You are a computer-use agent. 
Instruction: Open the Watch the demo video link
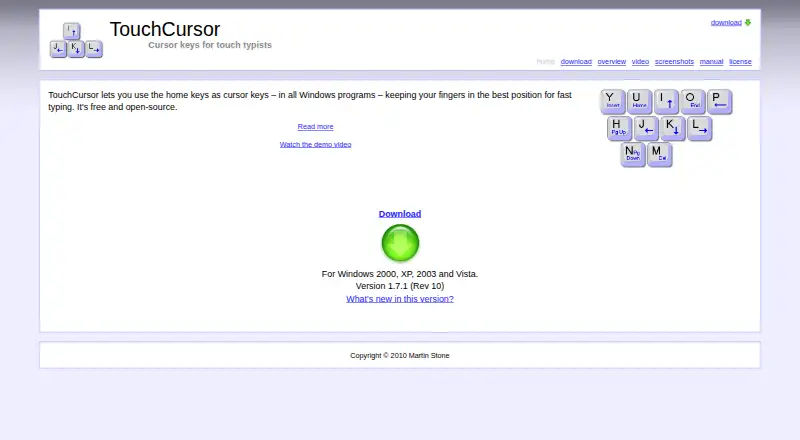(x=315, y=144)
